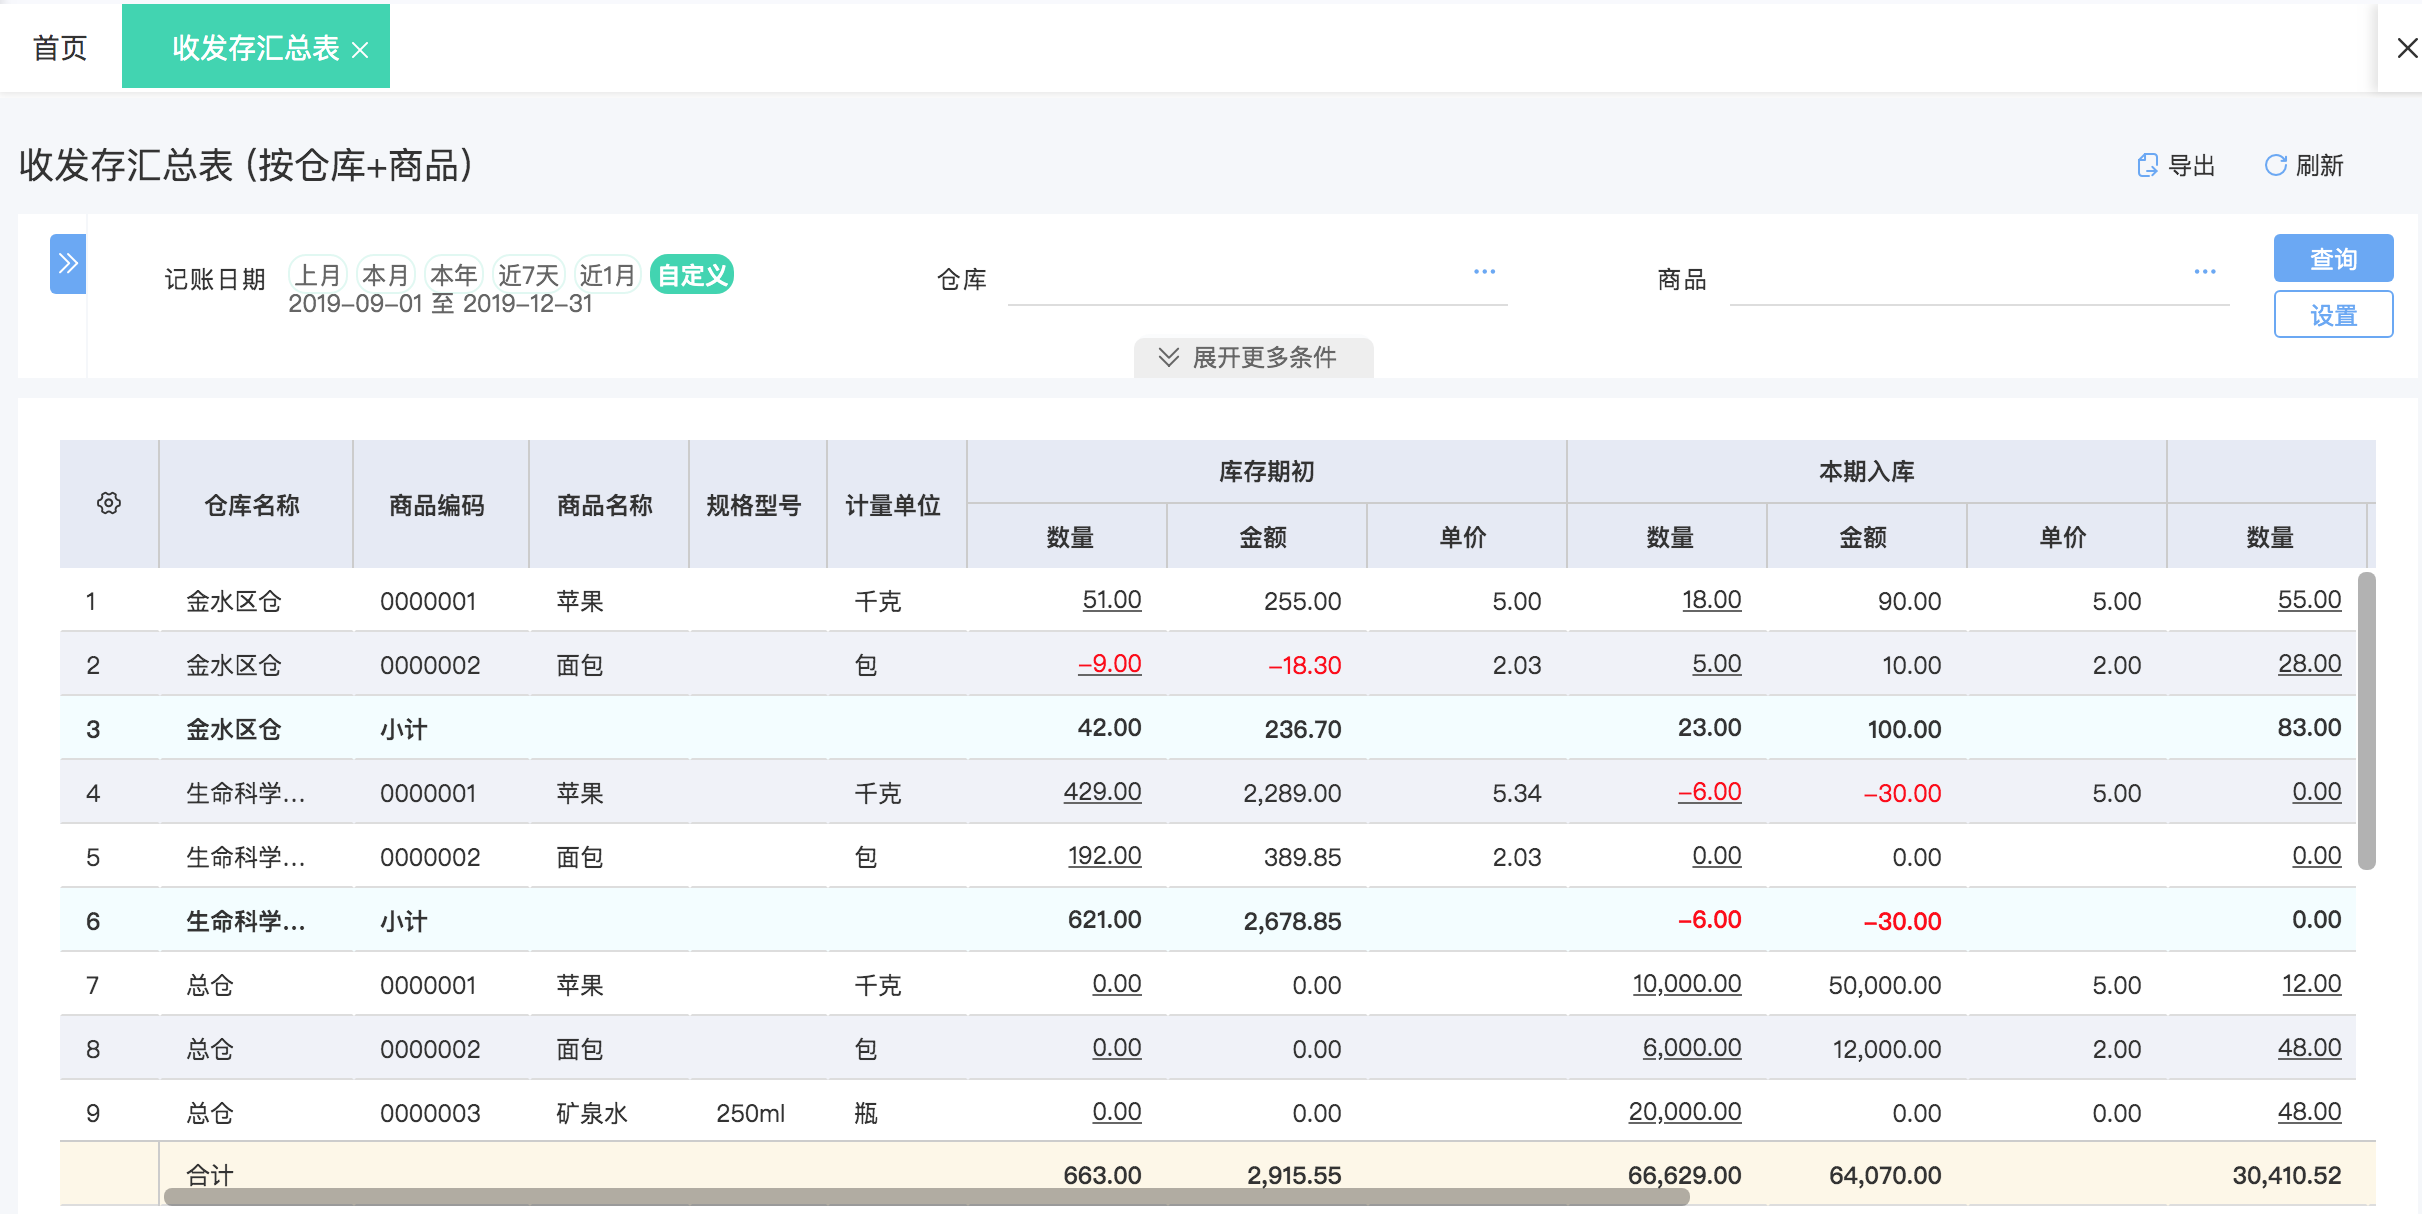
Task: Select 自定义 custom date range toggle
Action: point(696,276)
